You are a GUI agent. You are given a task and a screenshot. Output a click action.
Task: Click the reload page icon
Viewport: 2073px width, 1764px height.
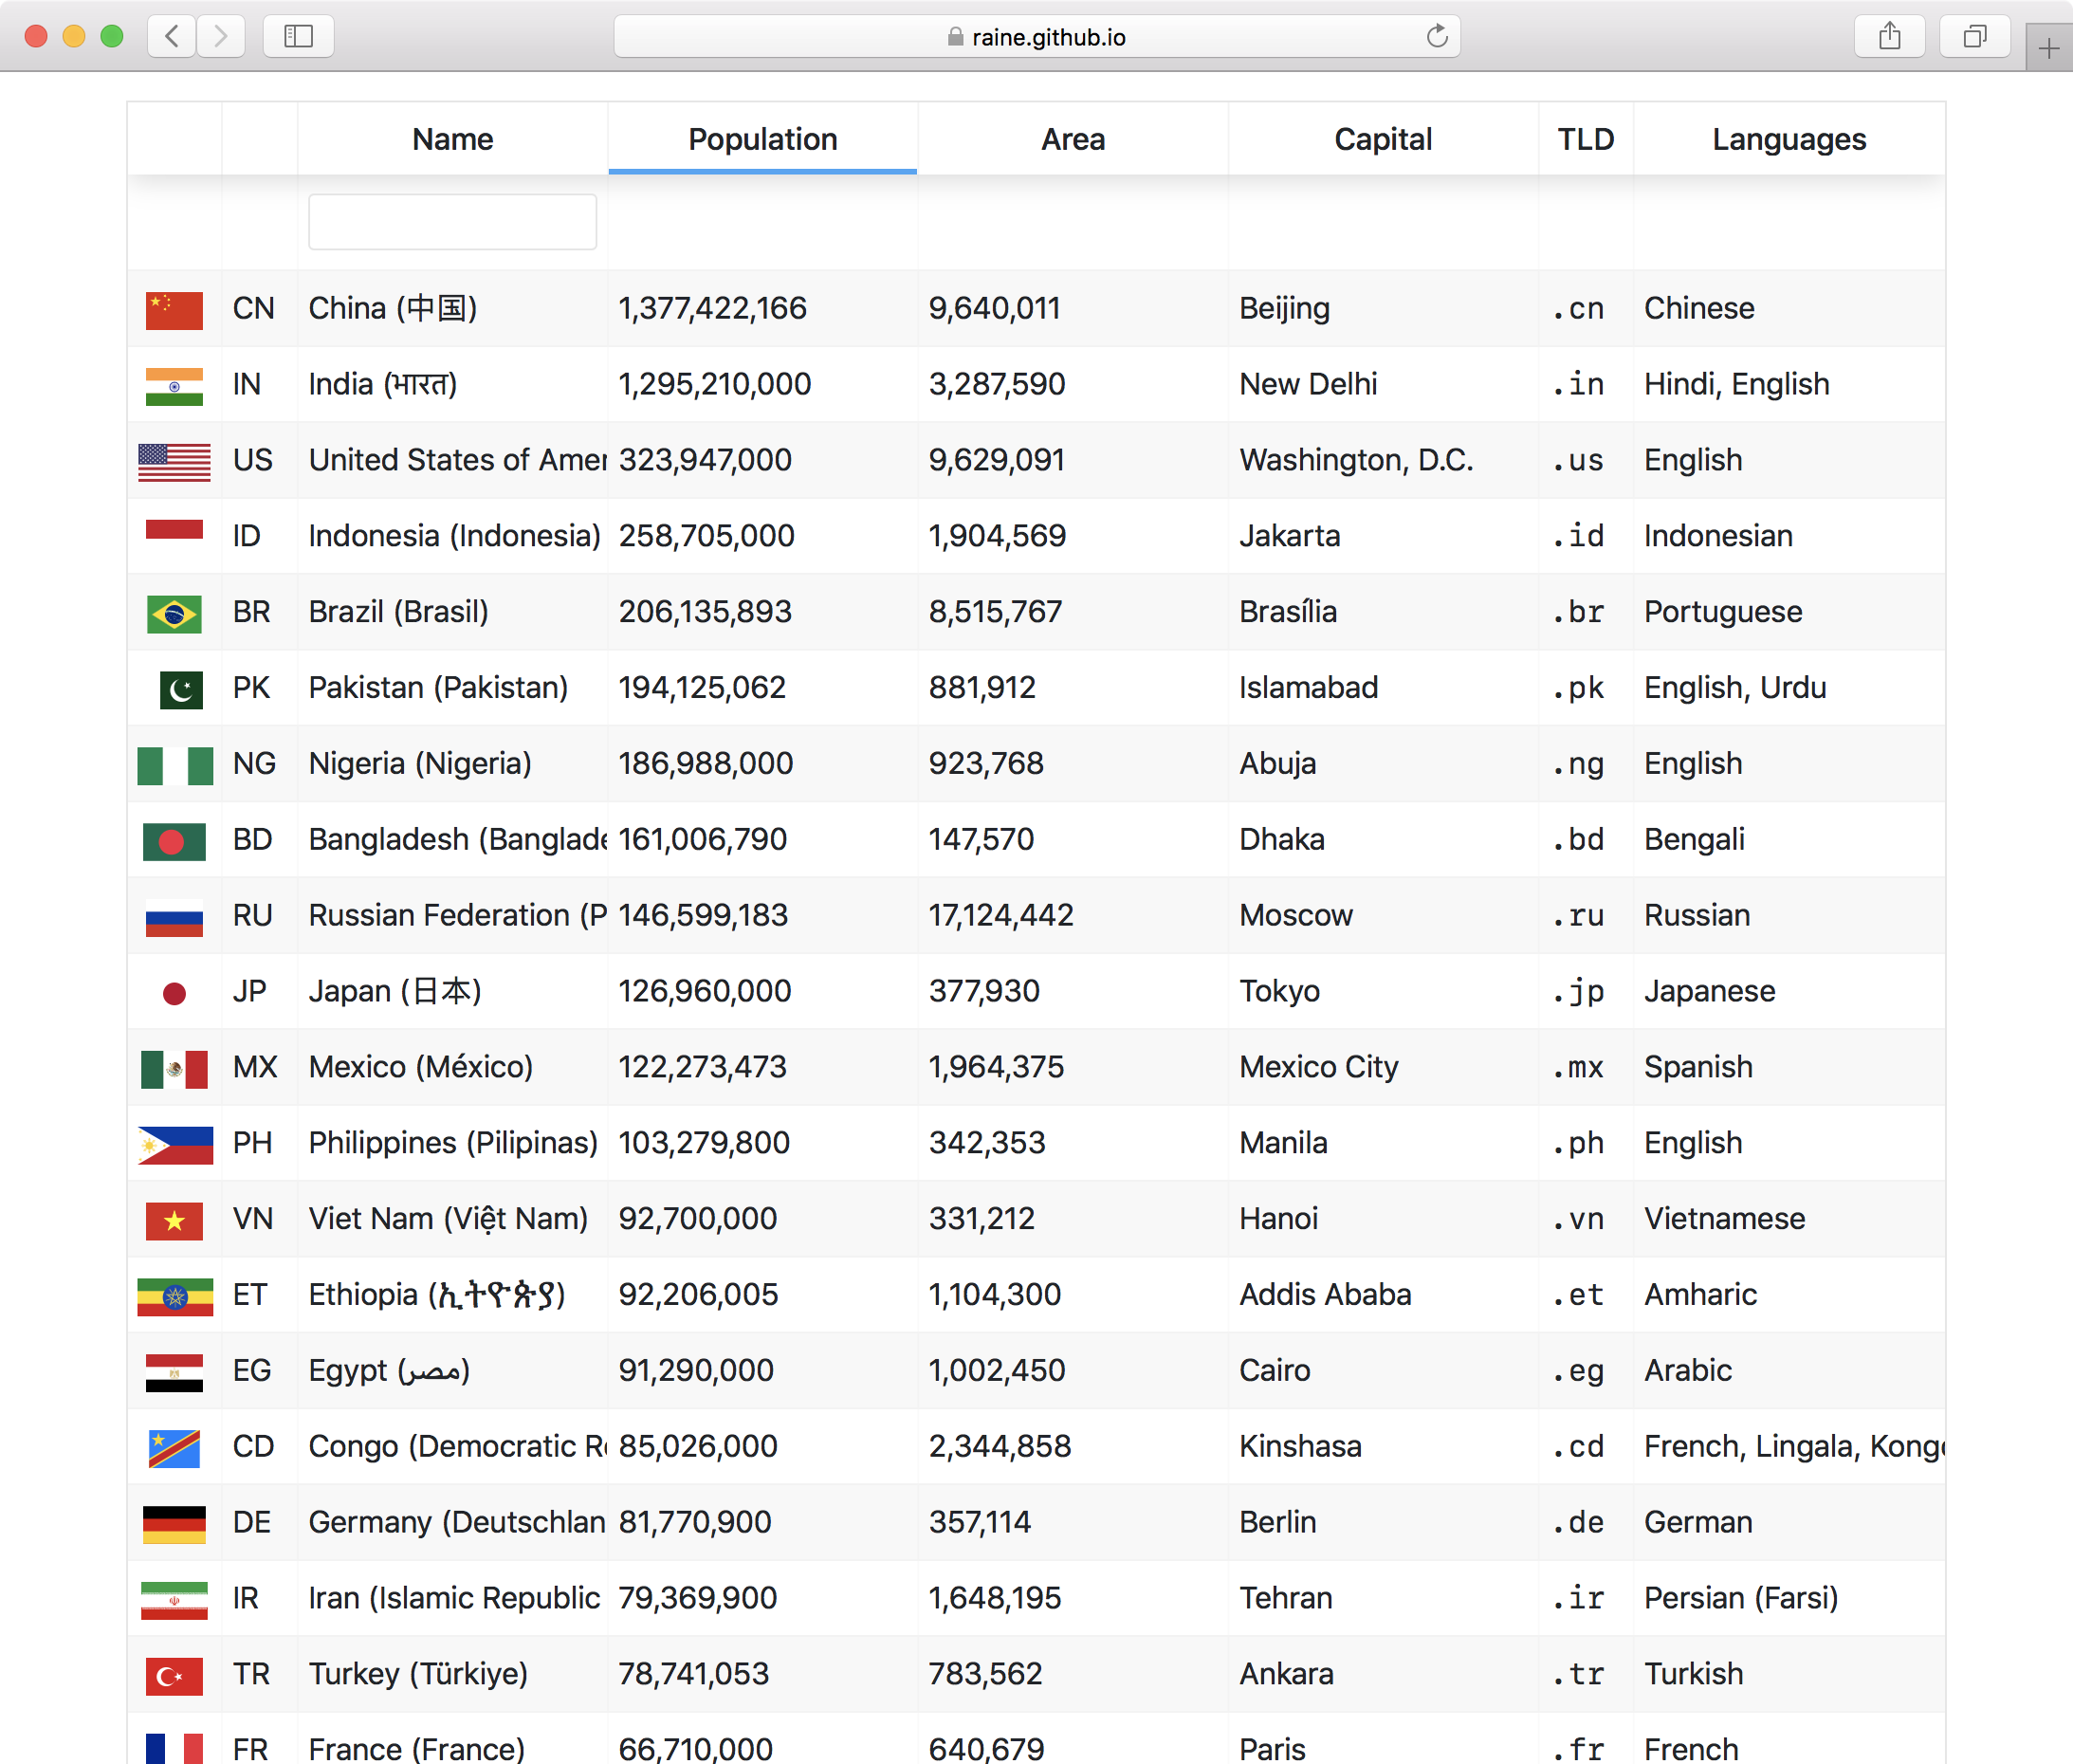(x=1436, y=37)
